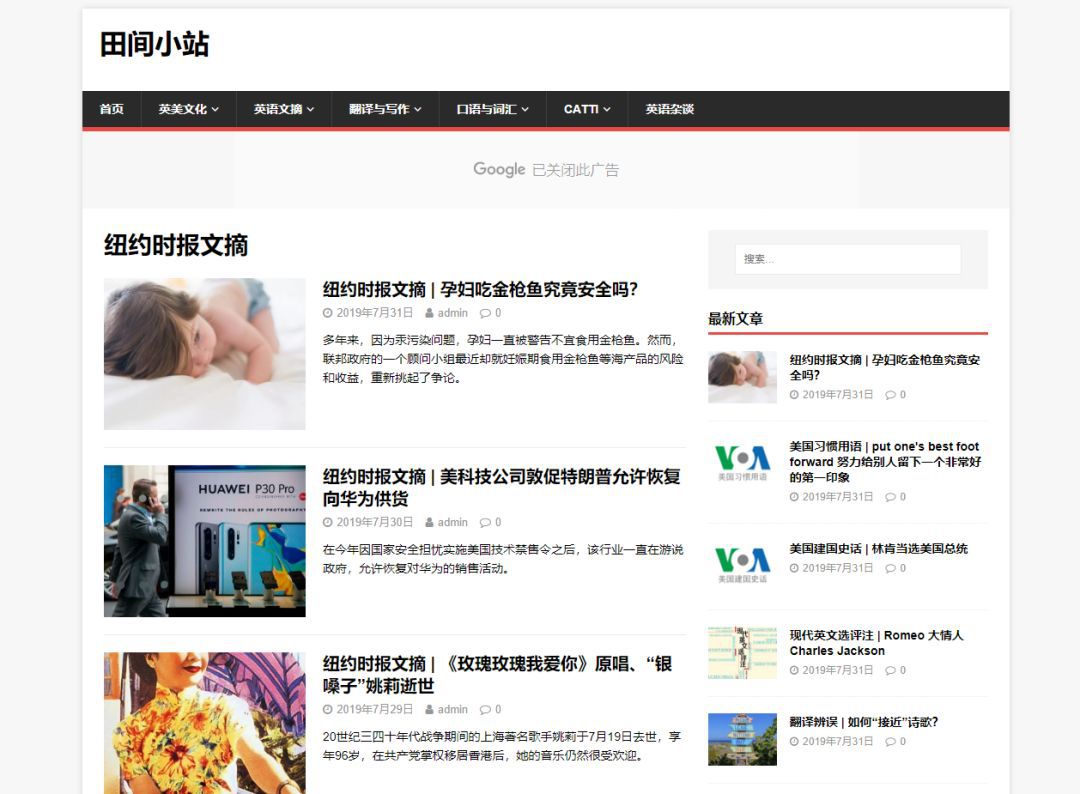Viewport: 1080px width, 794px height.
Task: Click the clock icon under sidebar put one's best foot forward post
Action: tap(795, 496)
